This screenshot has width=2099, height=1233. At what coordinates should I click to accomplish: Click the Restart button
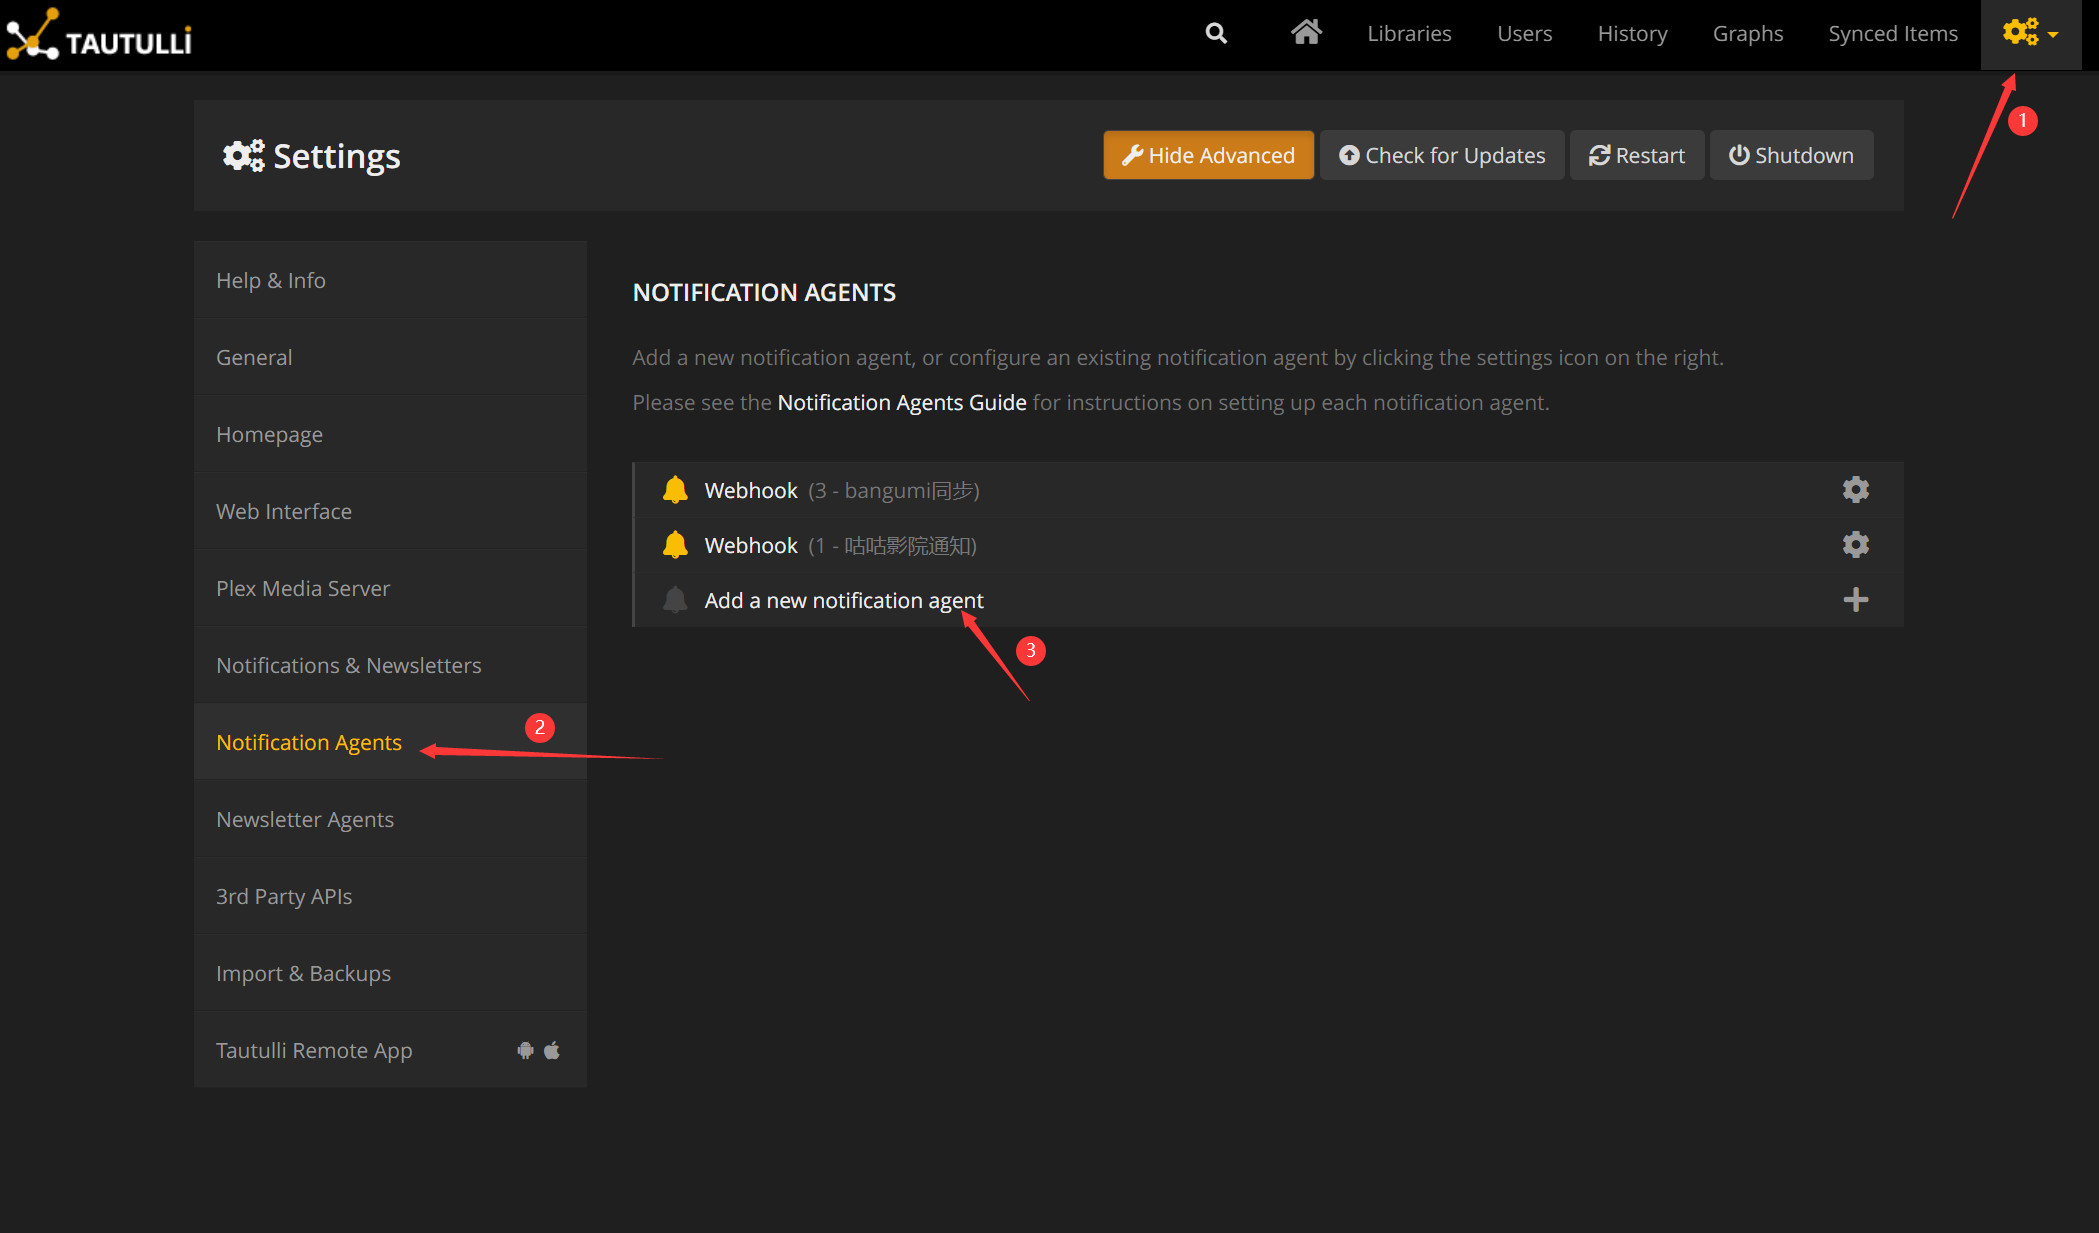pyautogui.click(x=1636, y=155)
